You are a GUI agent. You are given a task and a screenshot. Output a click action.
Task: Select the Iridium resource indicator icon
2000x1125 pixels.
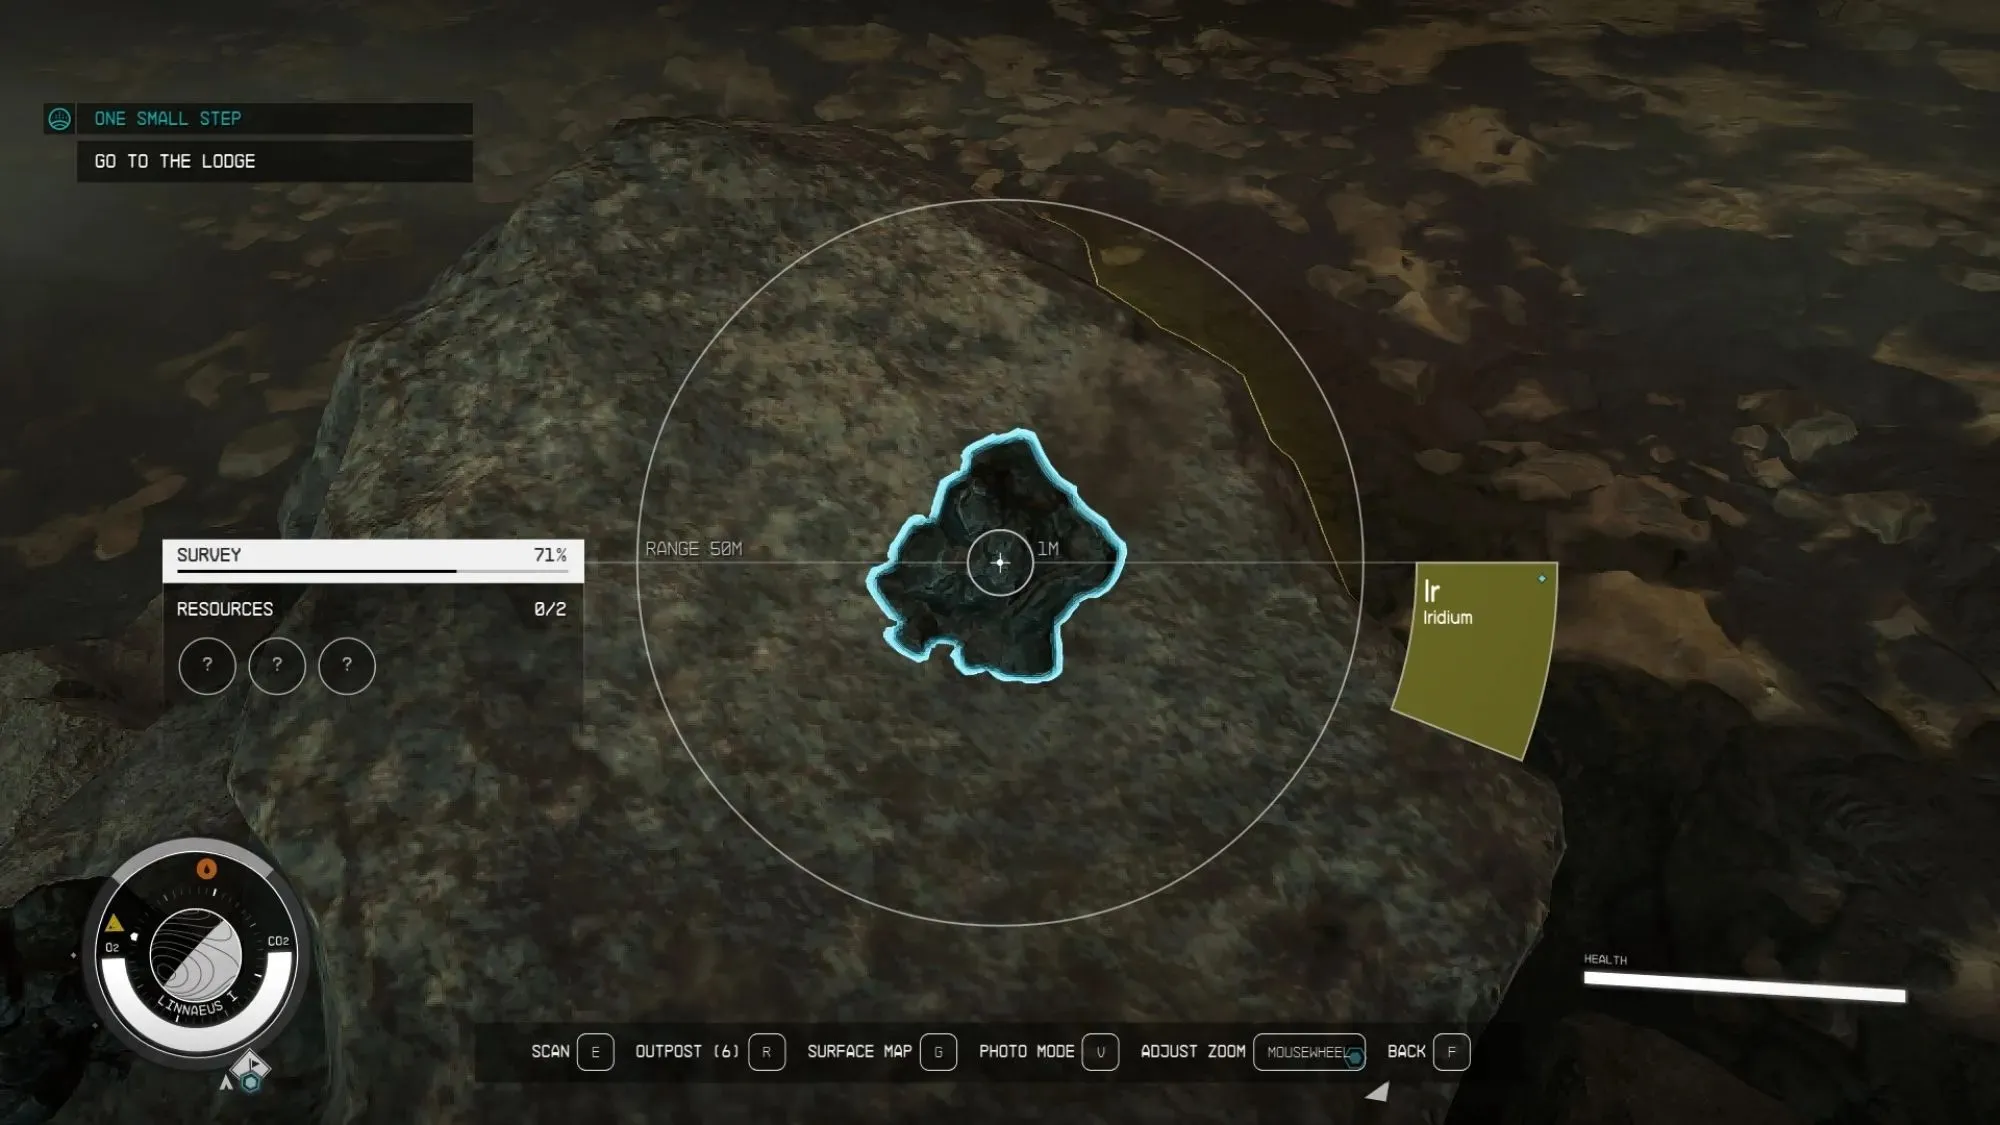click(x=1477, y=659)
